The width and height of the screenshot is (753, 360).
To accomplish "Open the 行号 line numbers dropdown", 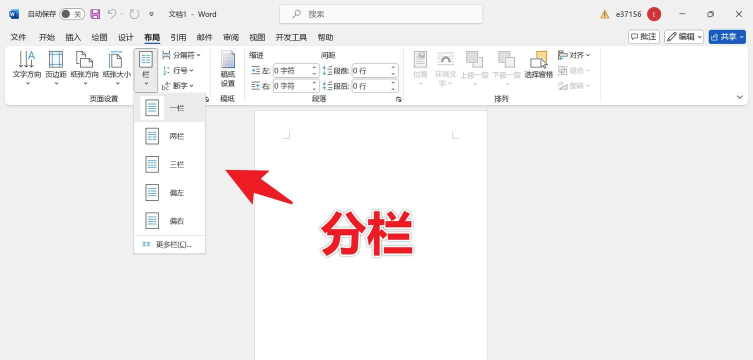I will 178,71.
